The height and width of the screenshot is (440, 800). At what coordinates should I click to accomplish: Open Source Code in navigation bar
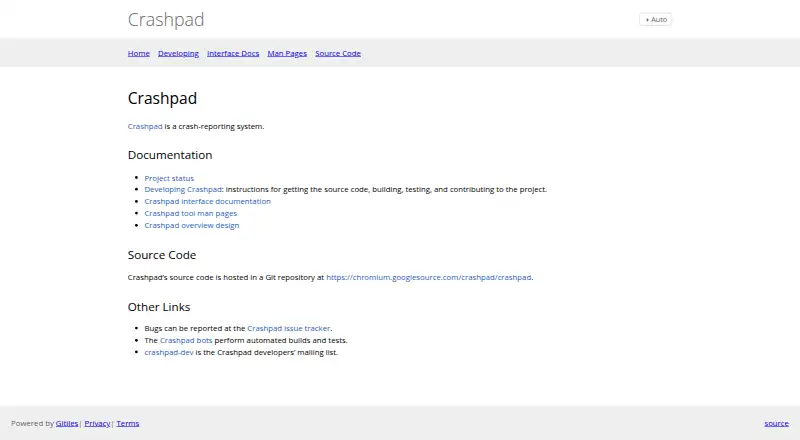click(338, 53)
